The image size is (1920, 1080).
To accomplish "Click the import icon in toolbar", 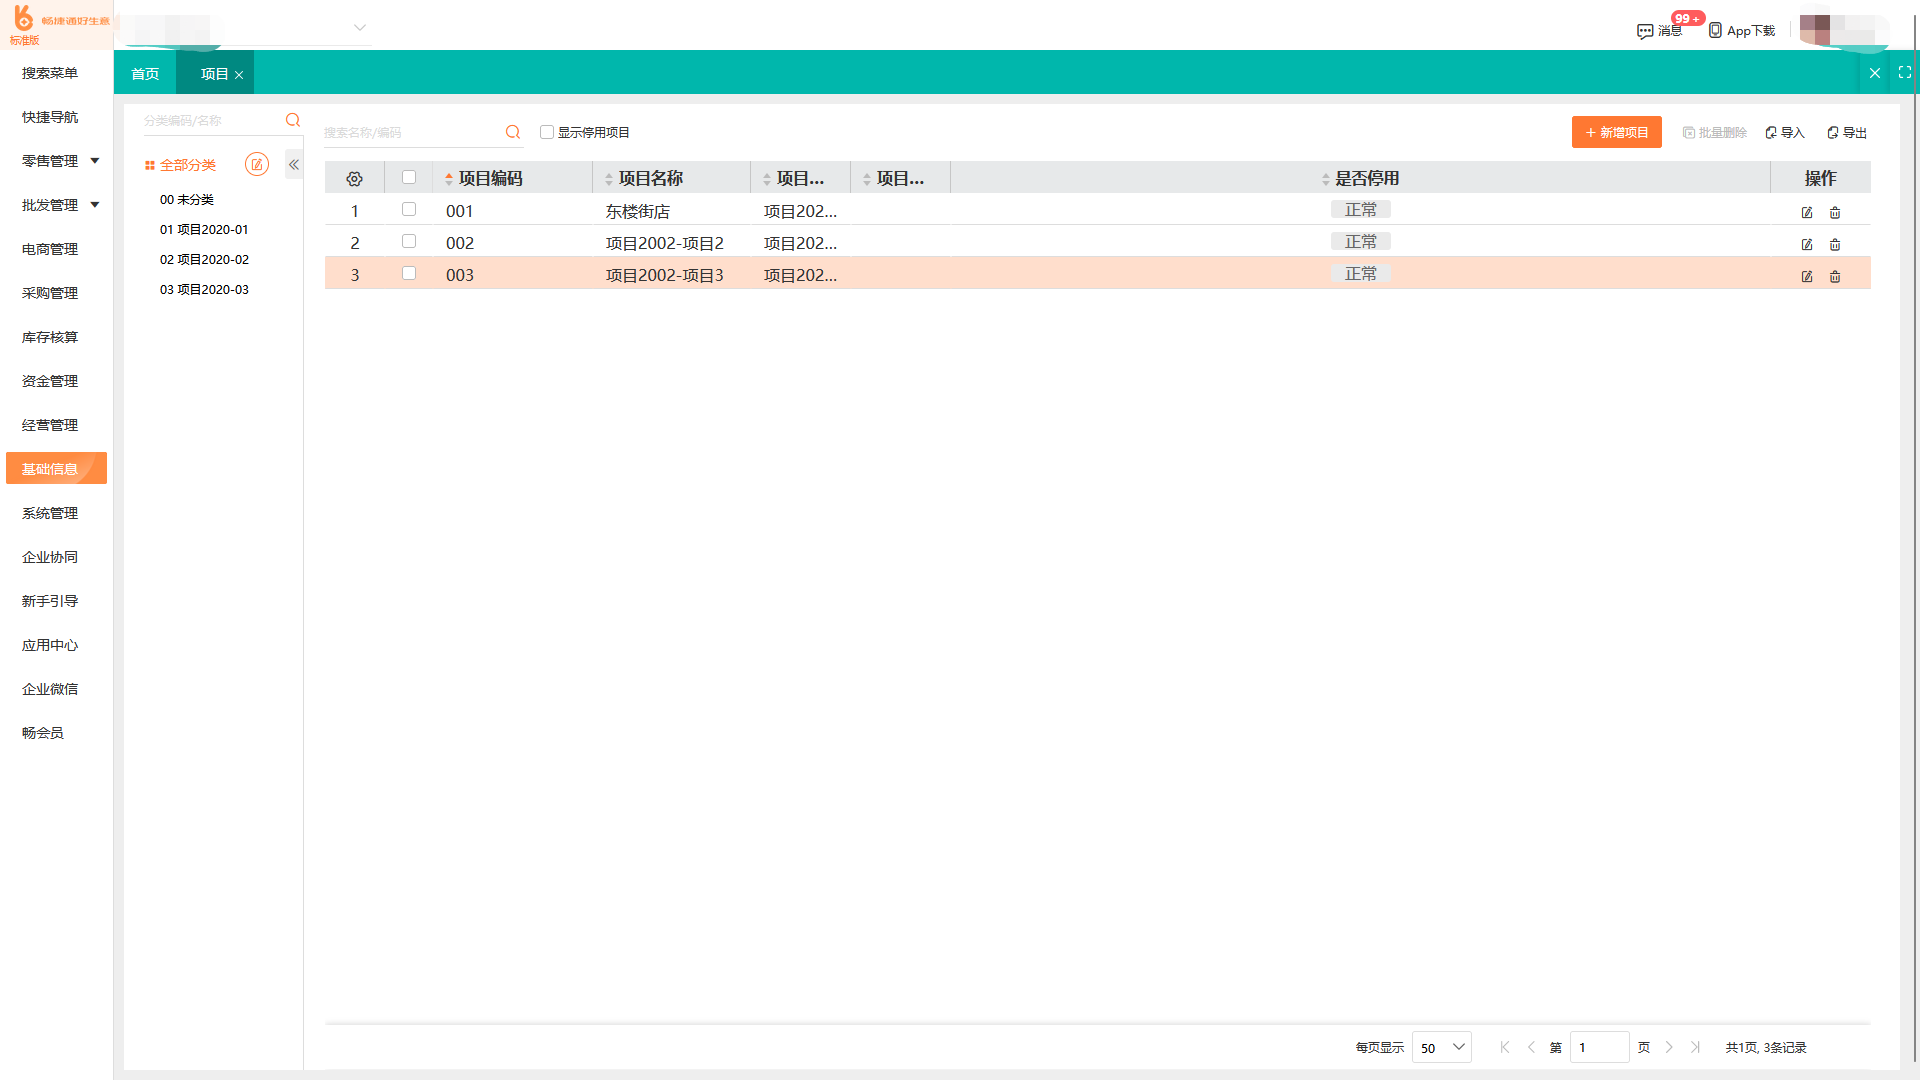I will [1785, 132].
